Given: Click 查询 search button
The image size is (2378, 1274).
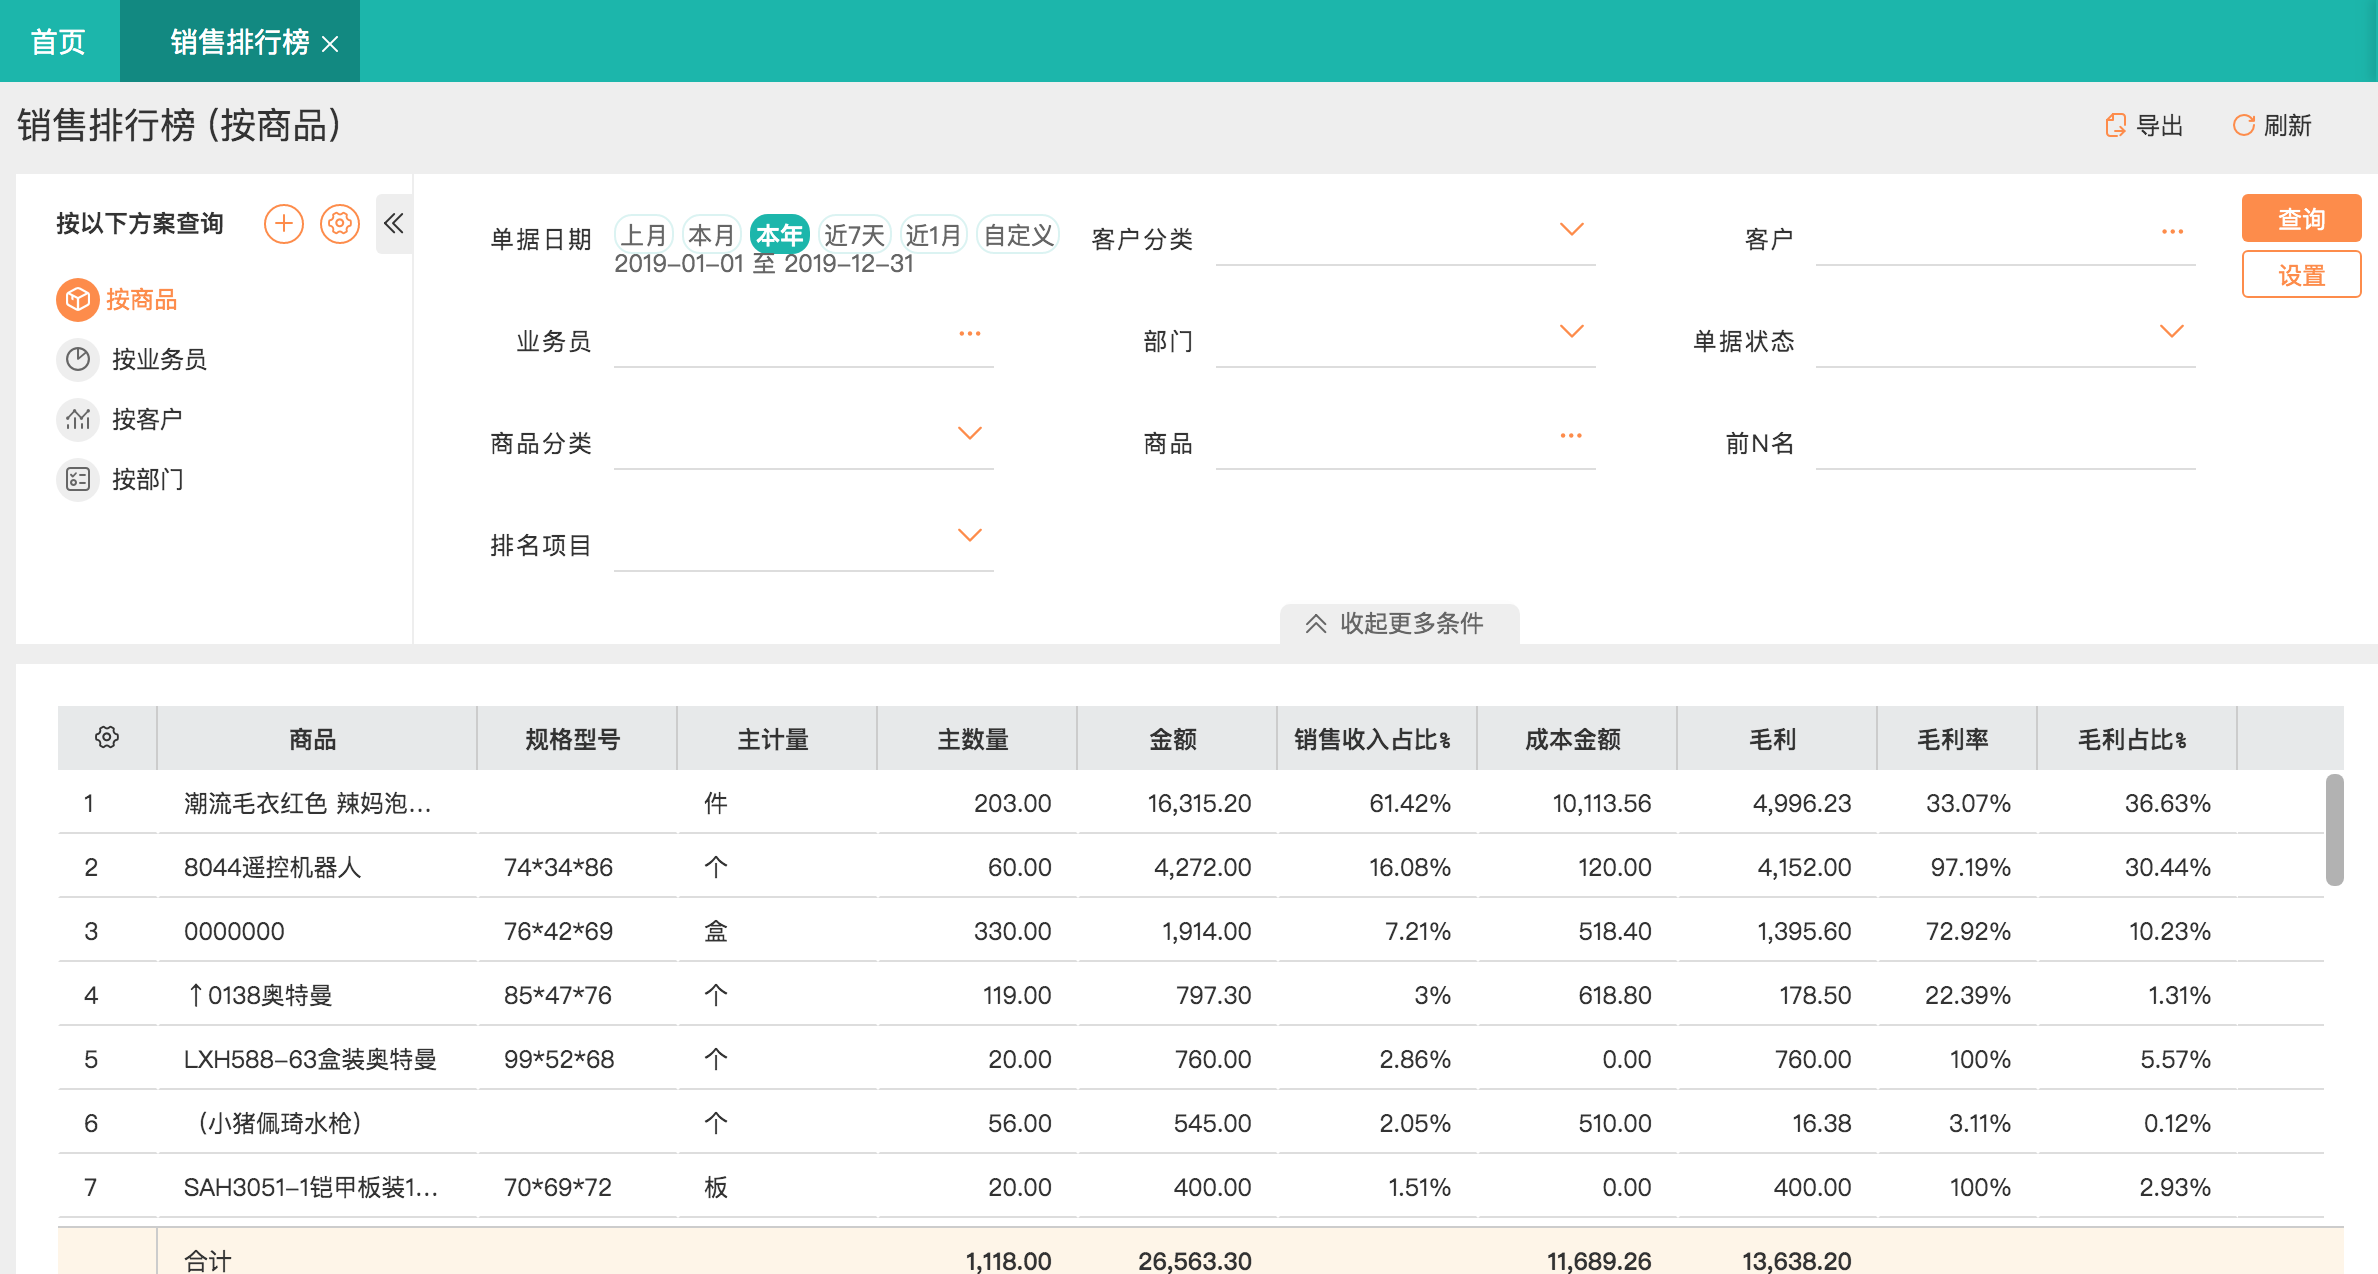Looking at the screenshot, I should click(x=2299, y=219).
